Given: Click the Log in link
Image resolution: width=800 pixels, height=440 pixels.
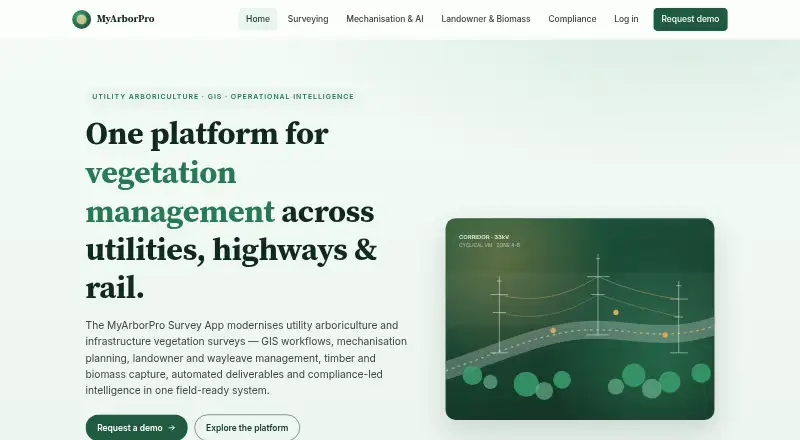Looking at the screenshot, I should click(626, 19).
